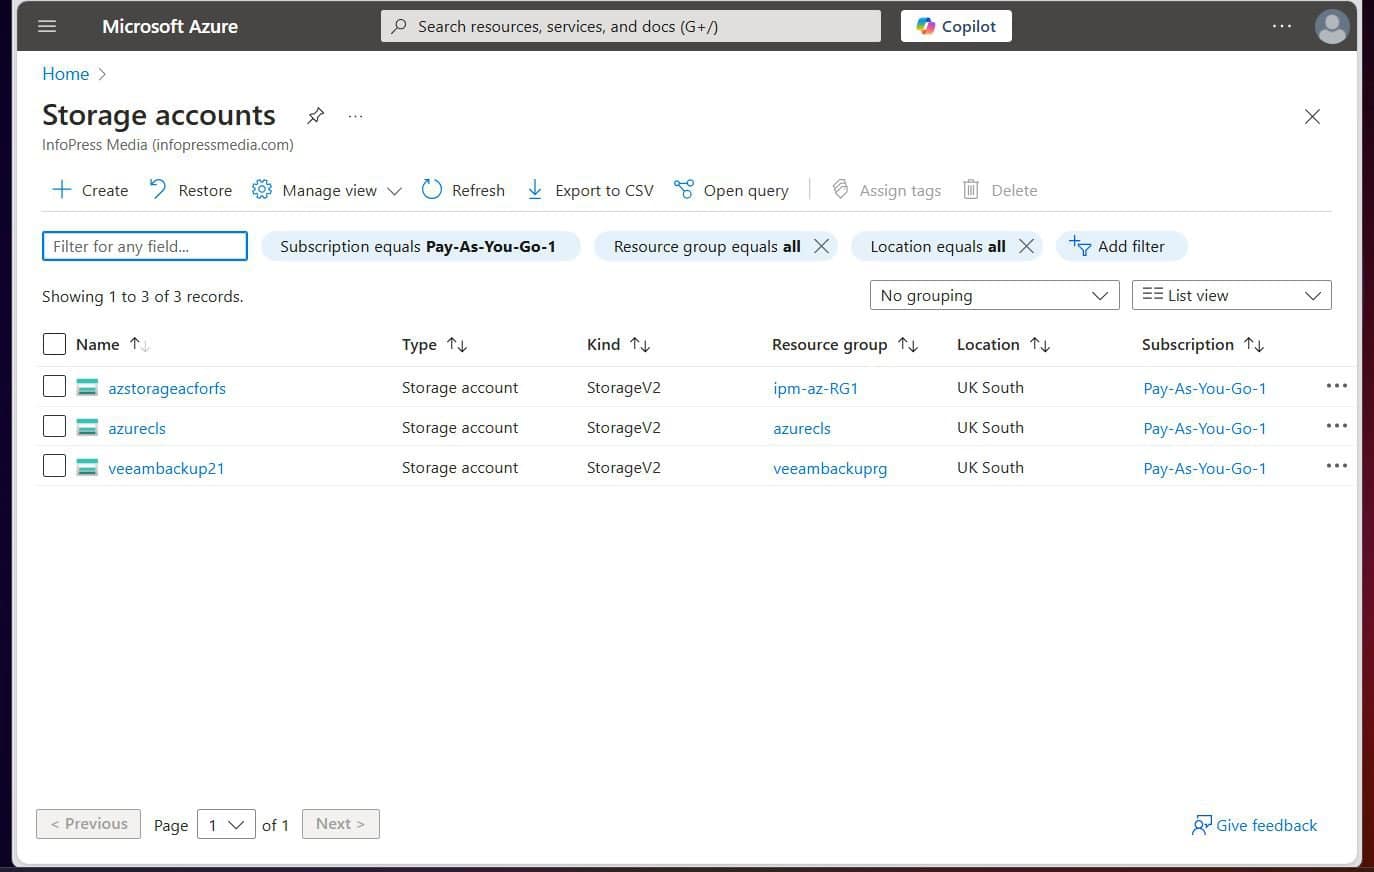The width and height of the screenshot is (1374, 872).
Task: Tick the checkbox beside veeambackup21
Action: pos(54,466)
